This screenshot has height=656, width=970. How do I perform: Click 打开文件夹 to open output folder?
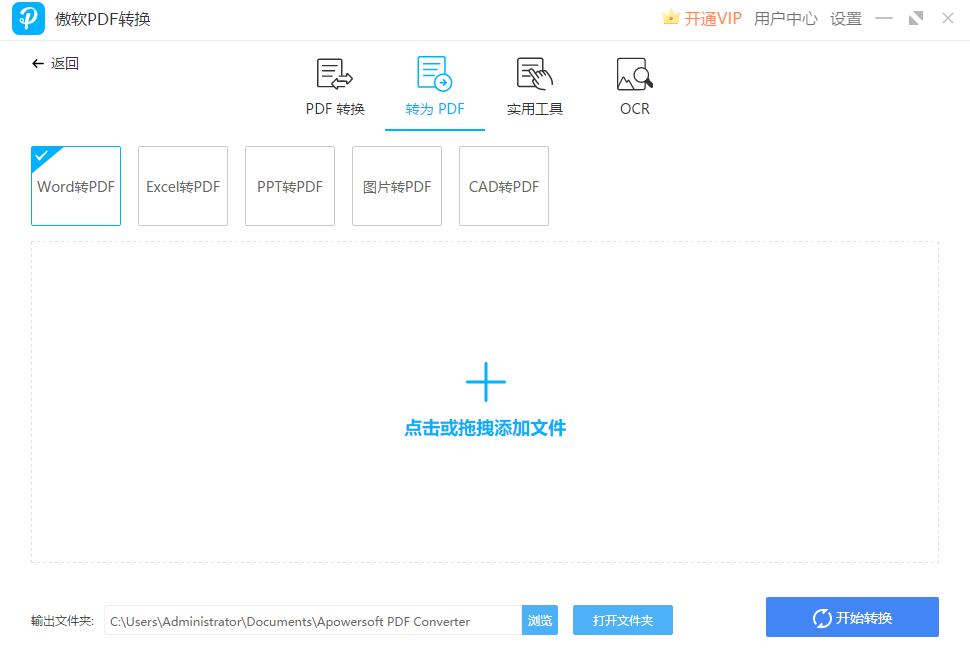coord(622,620)
